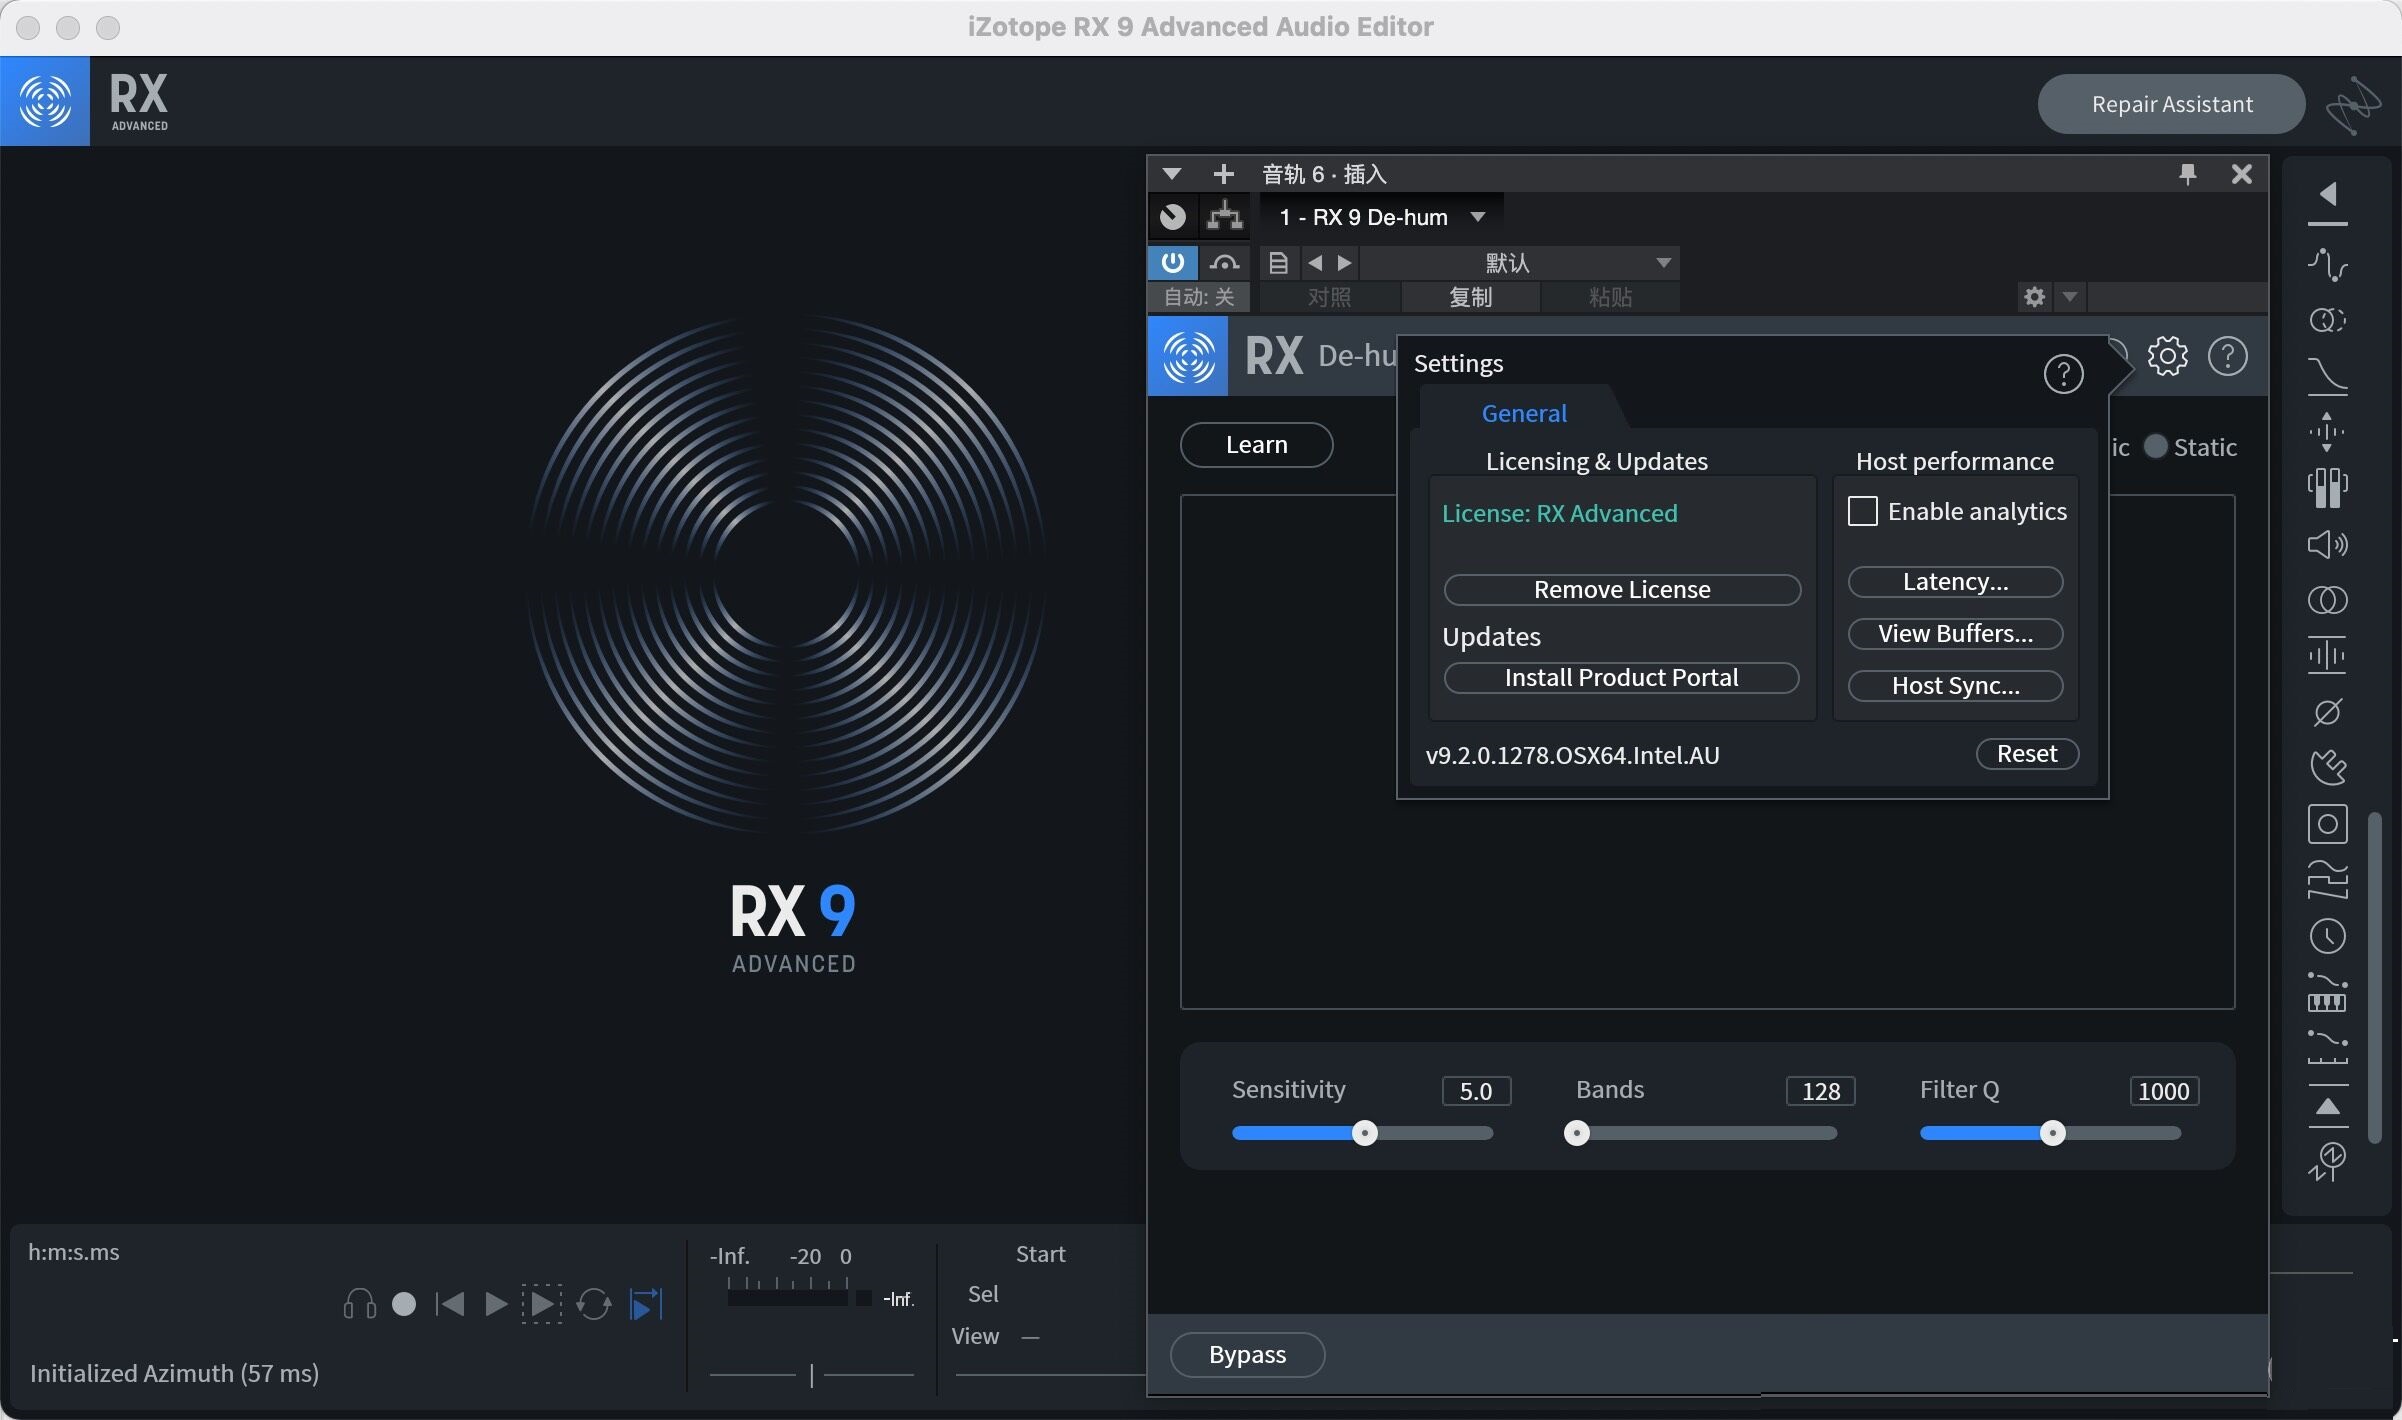Switch to the General tab in Settings
Viewport: 2402px width, 1420px height.
(1522, 412)
